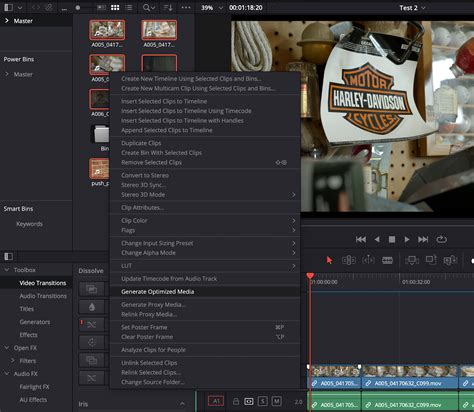Toggle the A1 track destination control
Screen dimensions: 474x412
click(x=216, y=401)
